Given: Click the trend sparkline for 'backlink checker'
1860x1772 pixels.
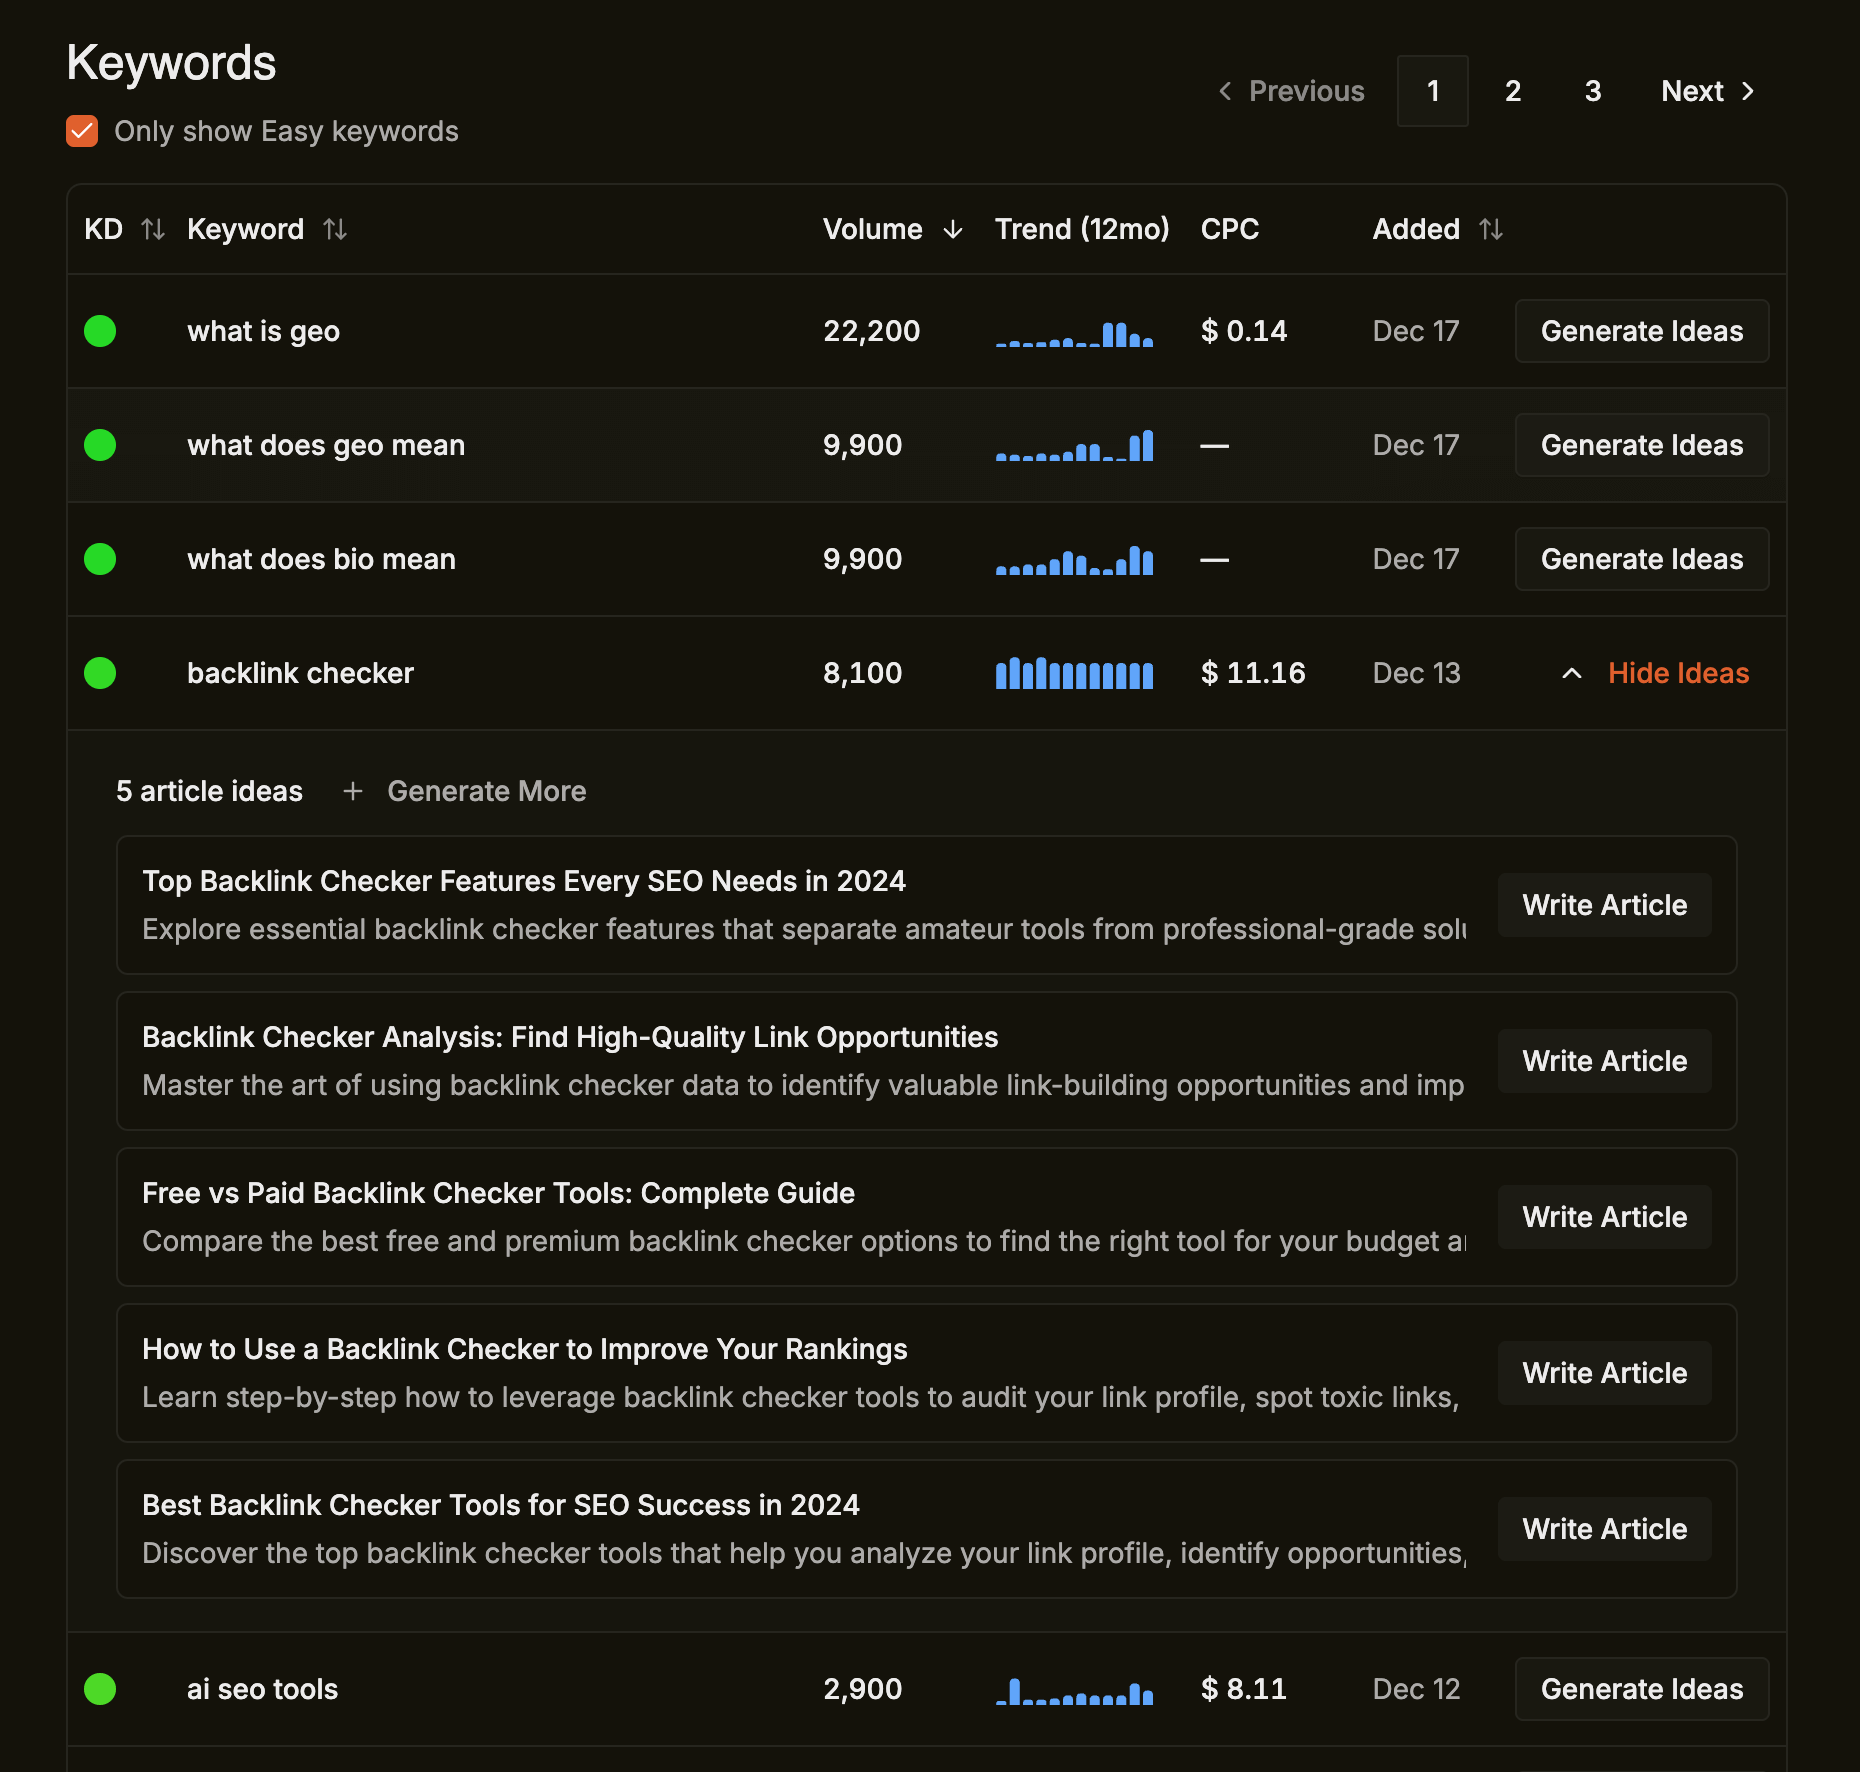Looking at the screenshot, I should pos(1074,673).
